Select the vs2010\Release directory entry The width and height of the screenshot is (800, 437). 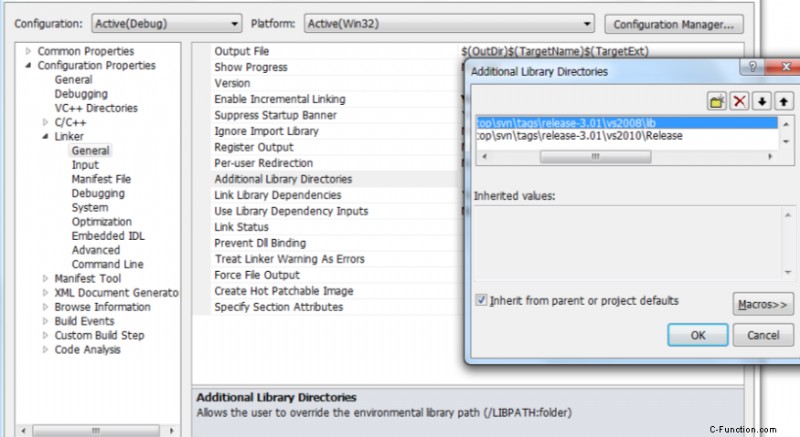[580, 136]
